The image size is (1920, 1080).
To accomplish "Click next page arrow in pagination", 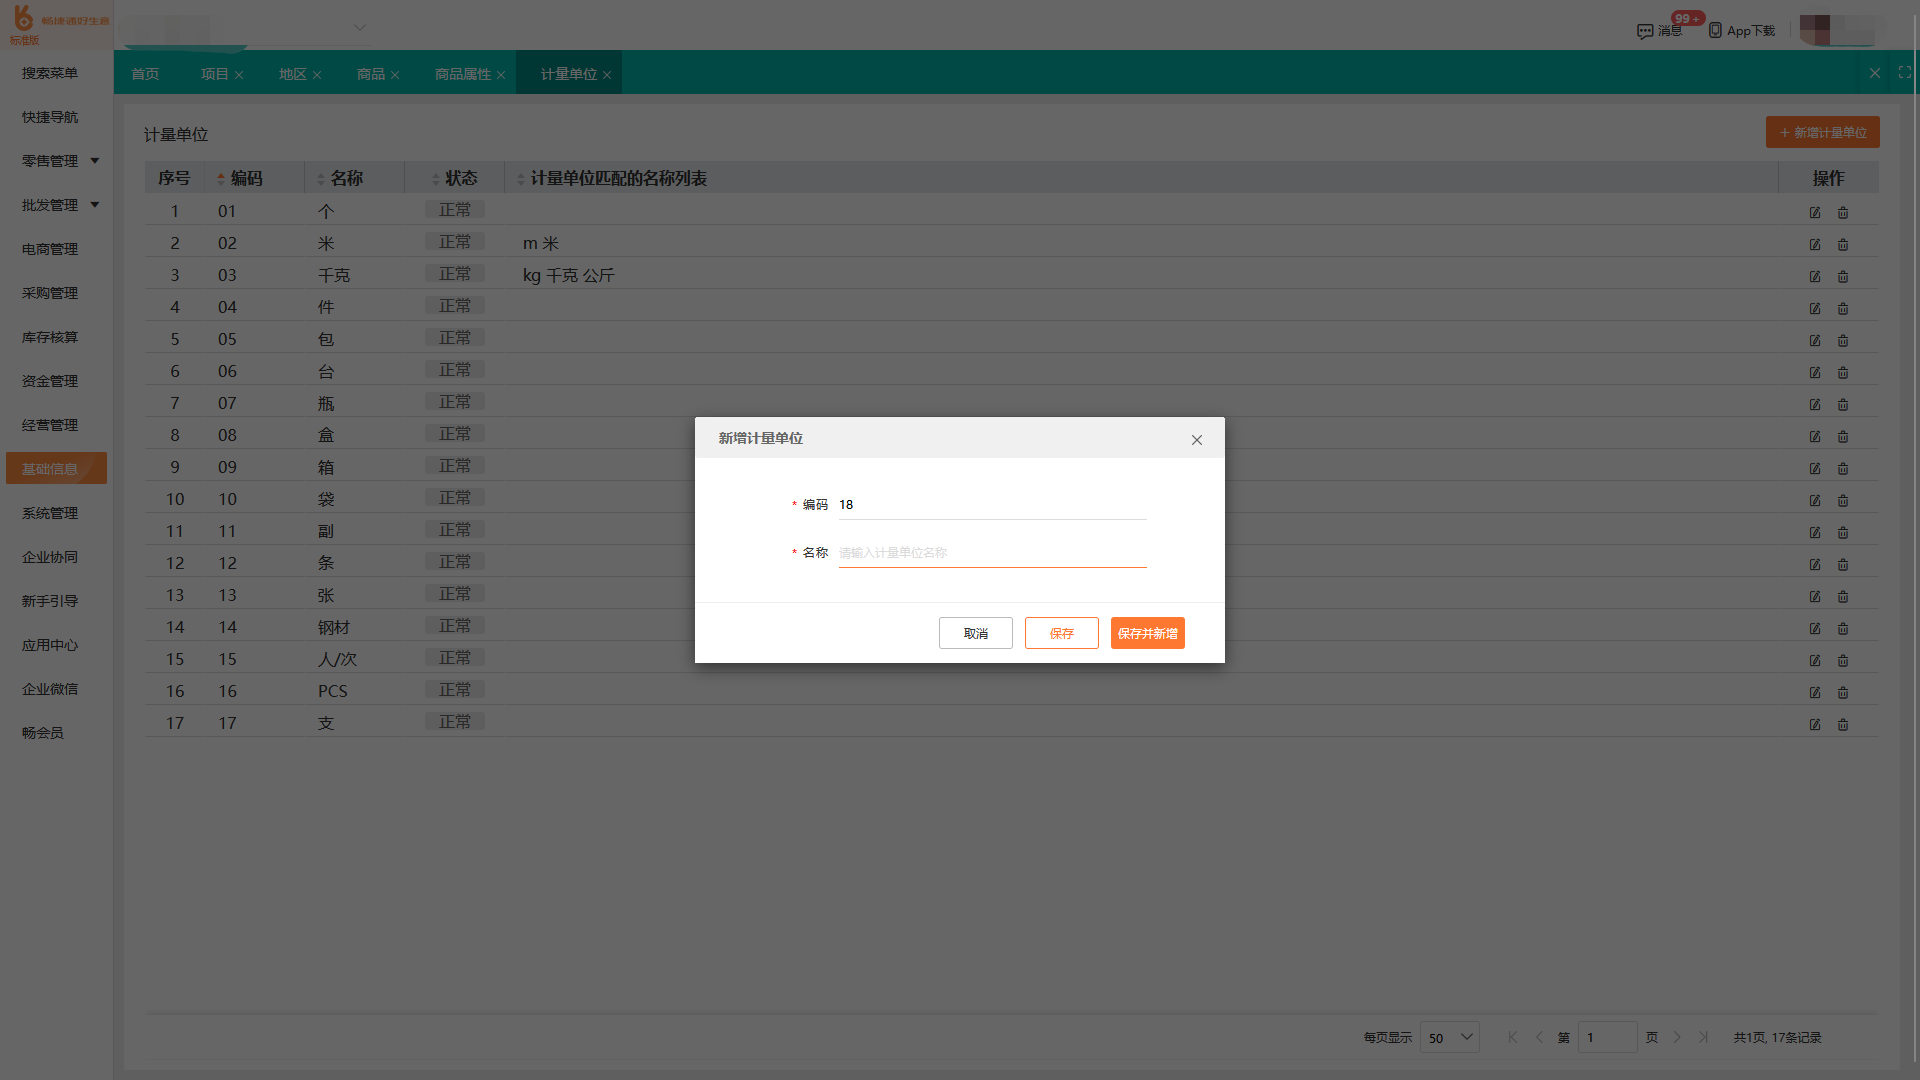I will (1677, 1038).
